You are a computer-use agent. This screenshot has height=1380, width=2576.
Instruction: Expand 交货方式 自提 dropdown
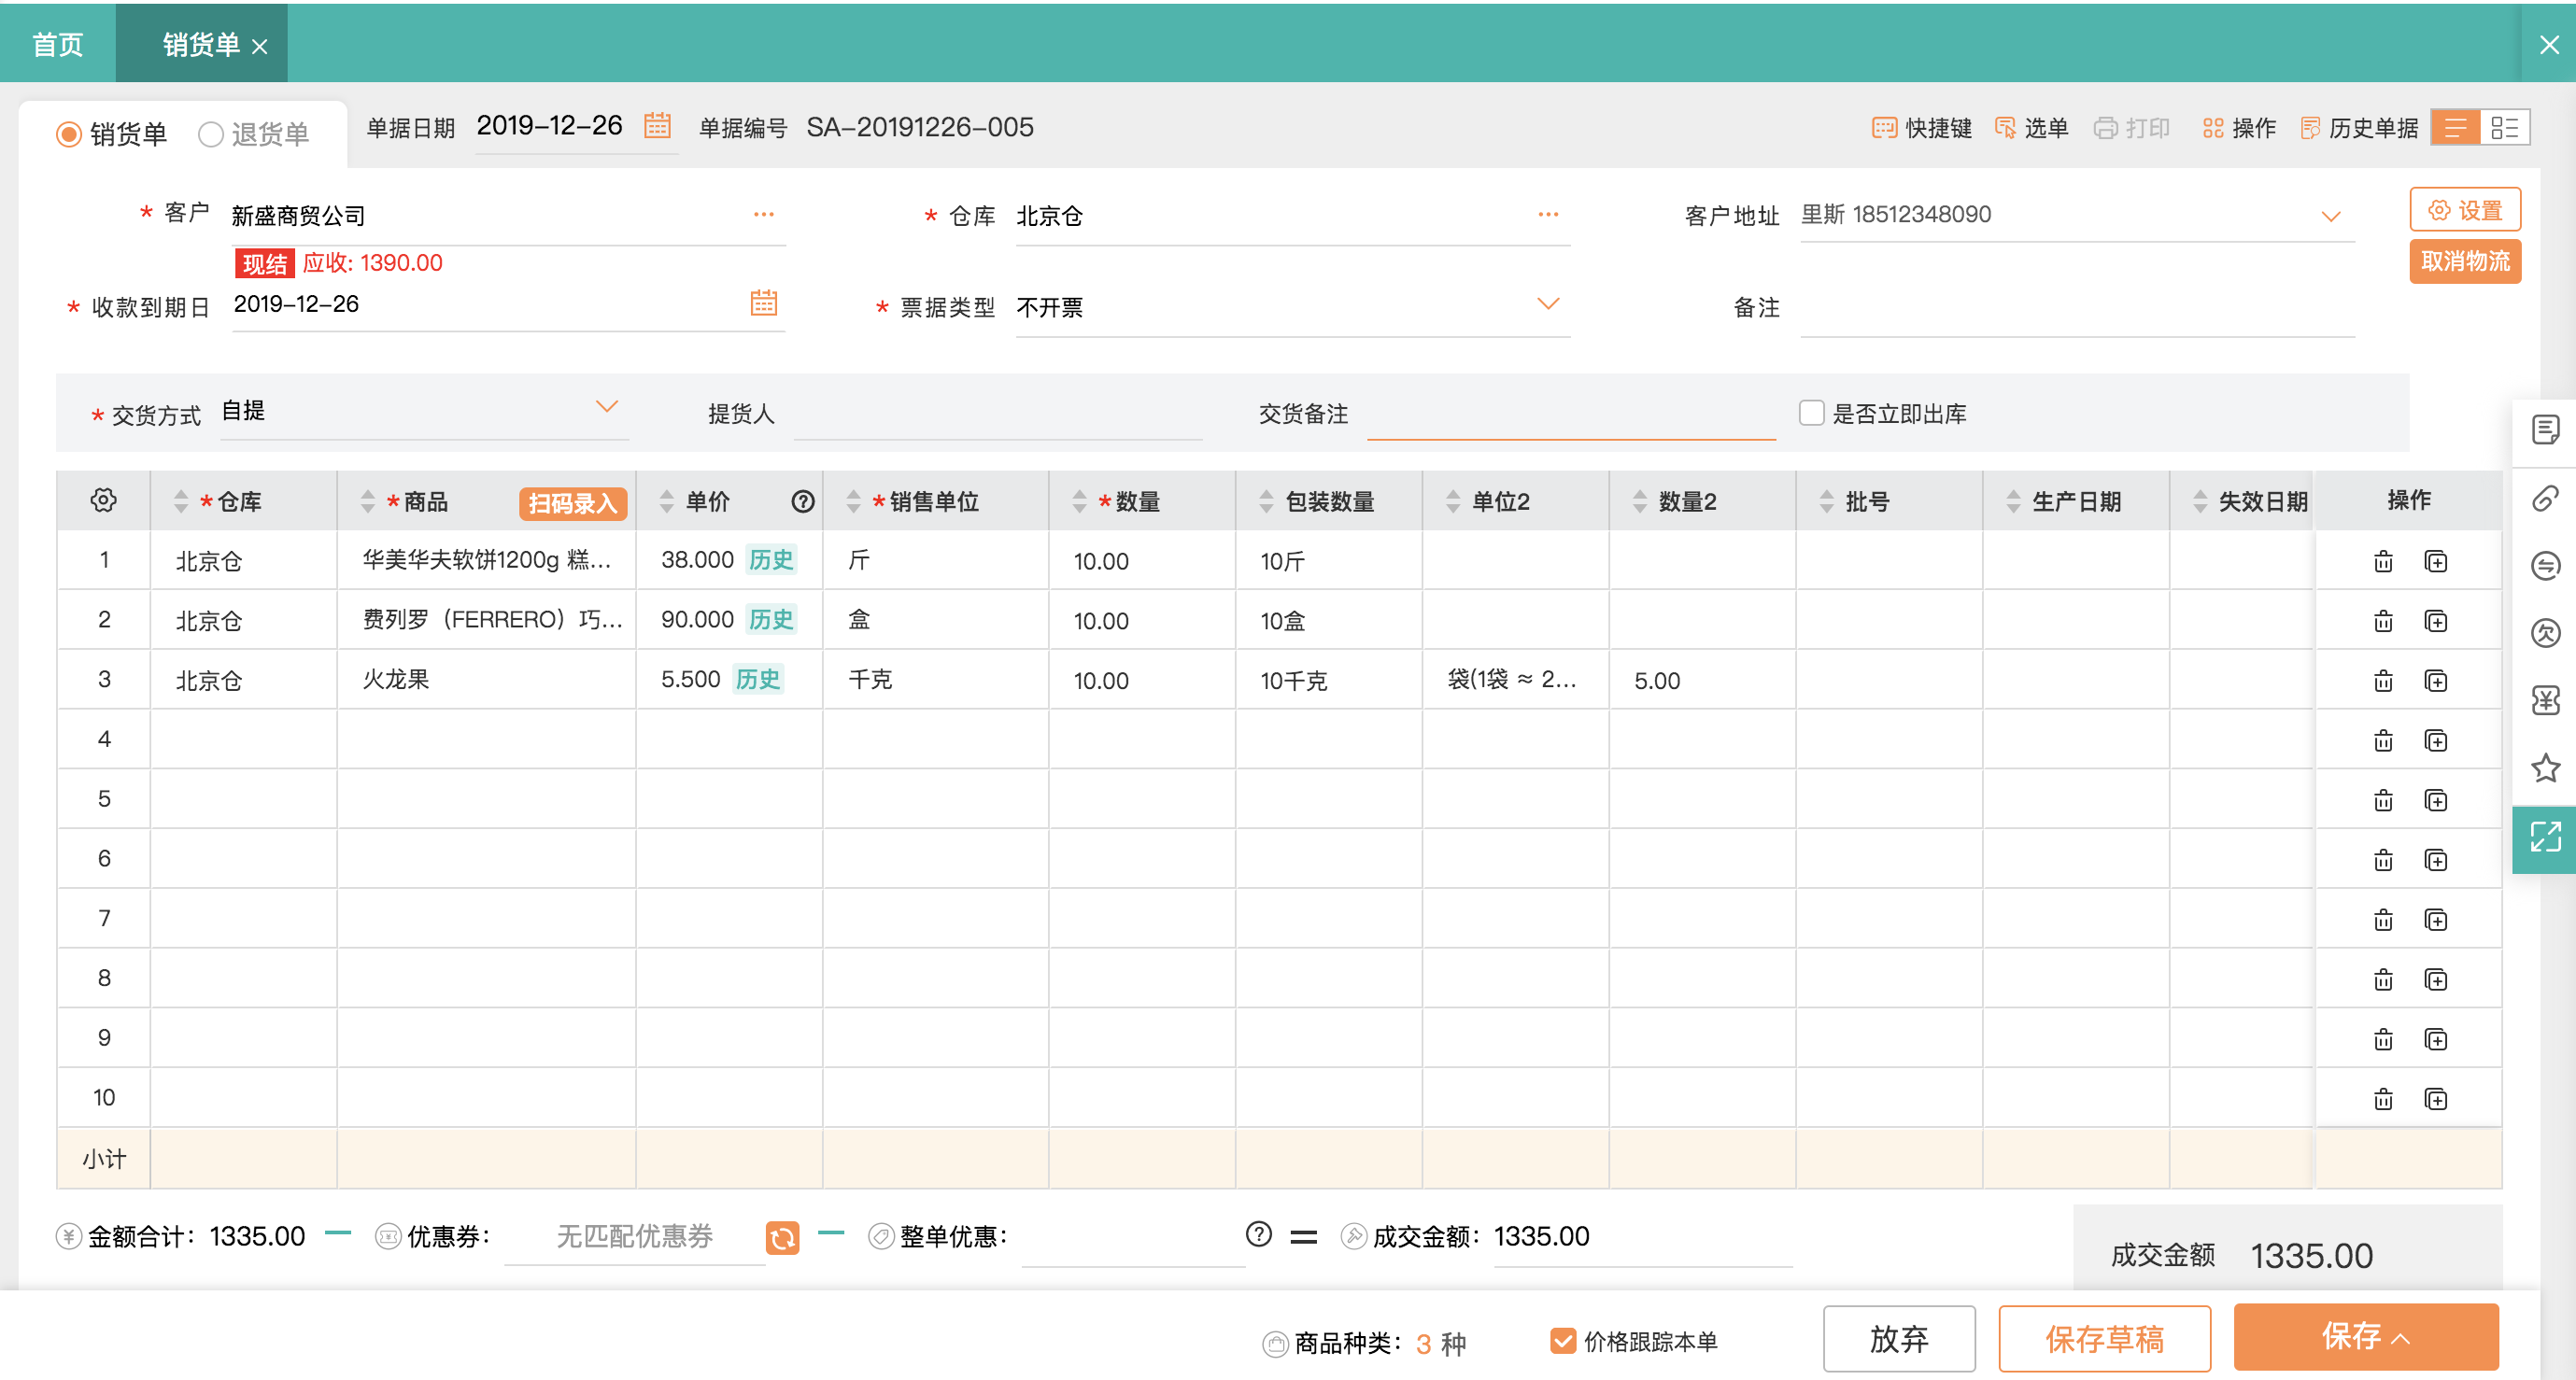pos(608,414)
